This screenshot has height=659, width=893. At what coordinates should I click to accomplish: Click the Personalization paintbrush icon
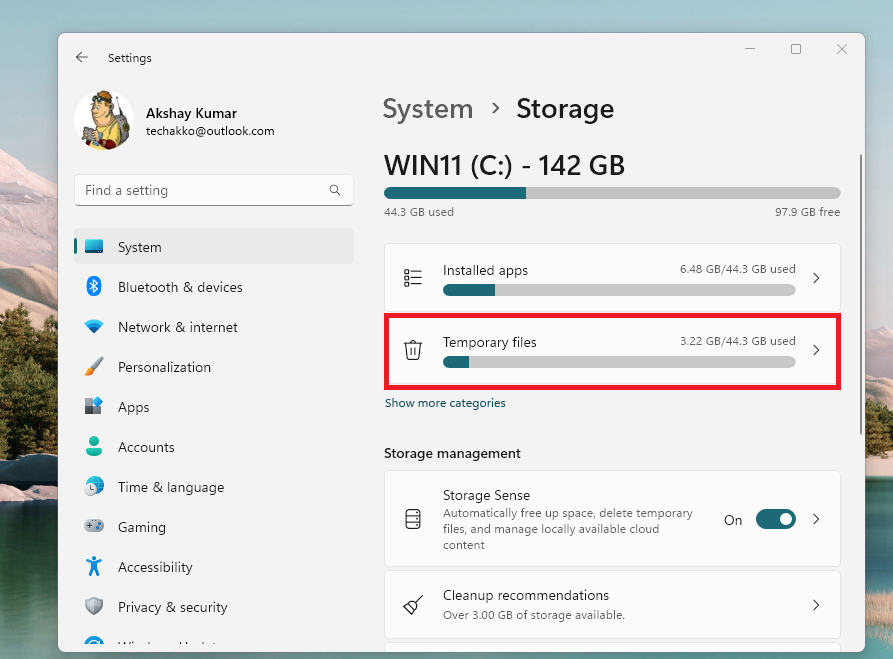click(94, 367)
